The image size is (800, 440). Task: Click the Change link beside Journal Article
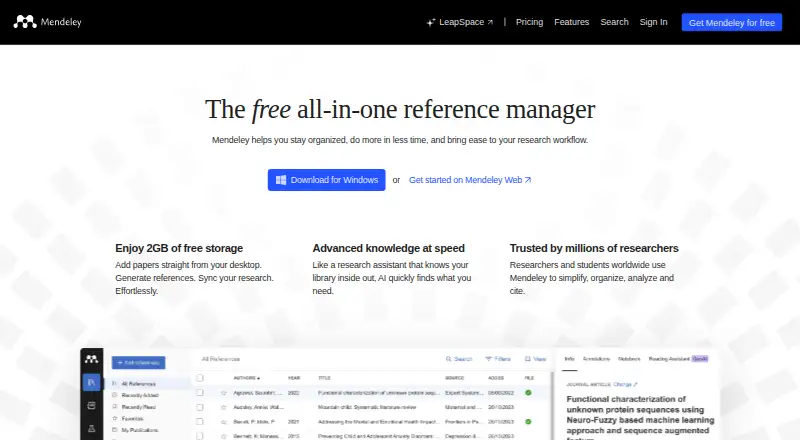(x=625, y=384)
